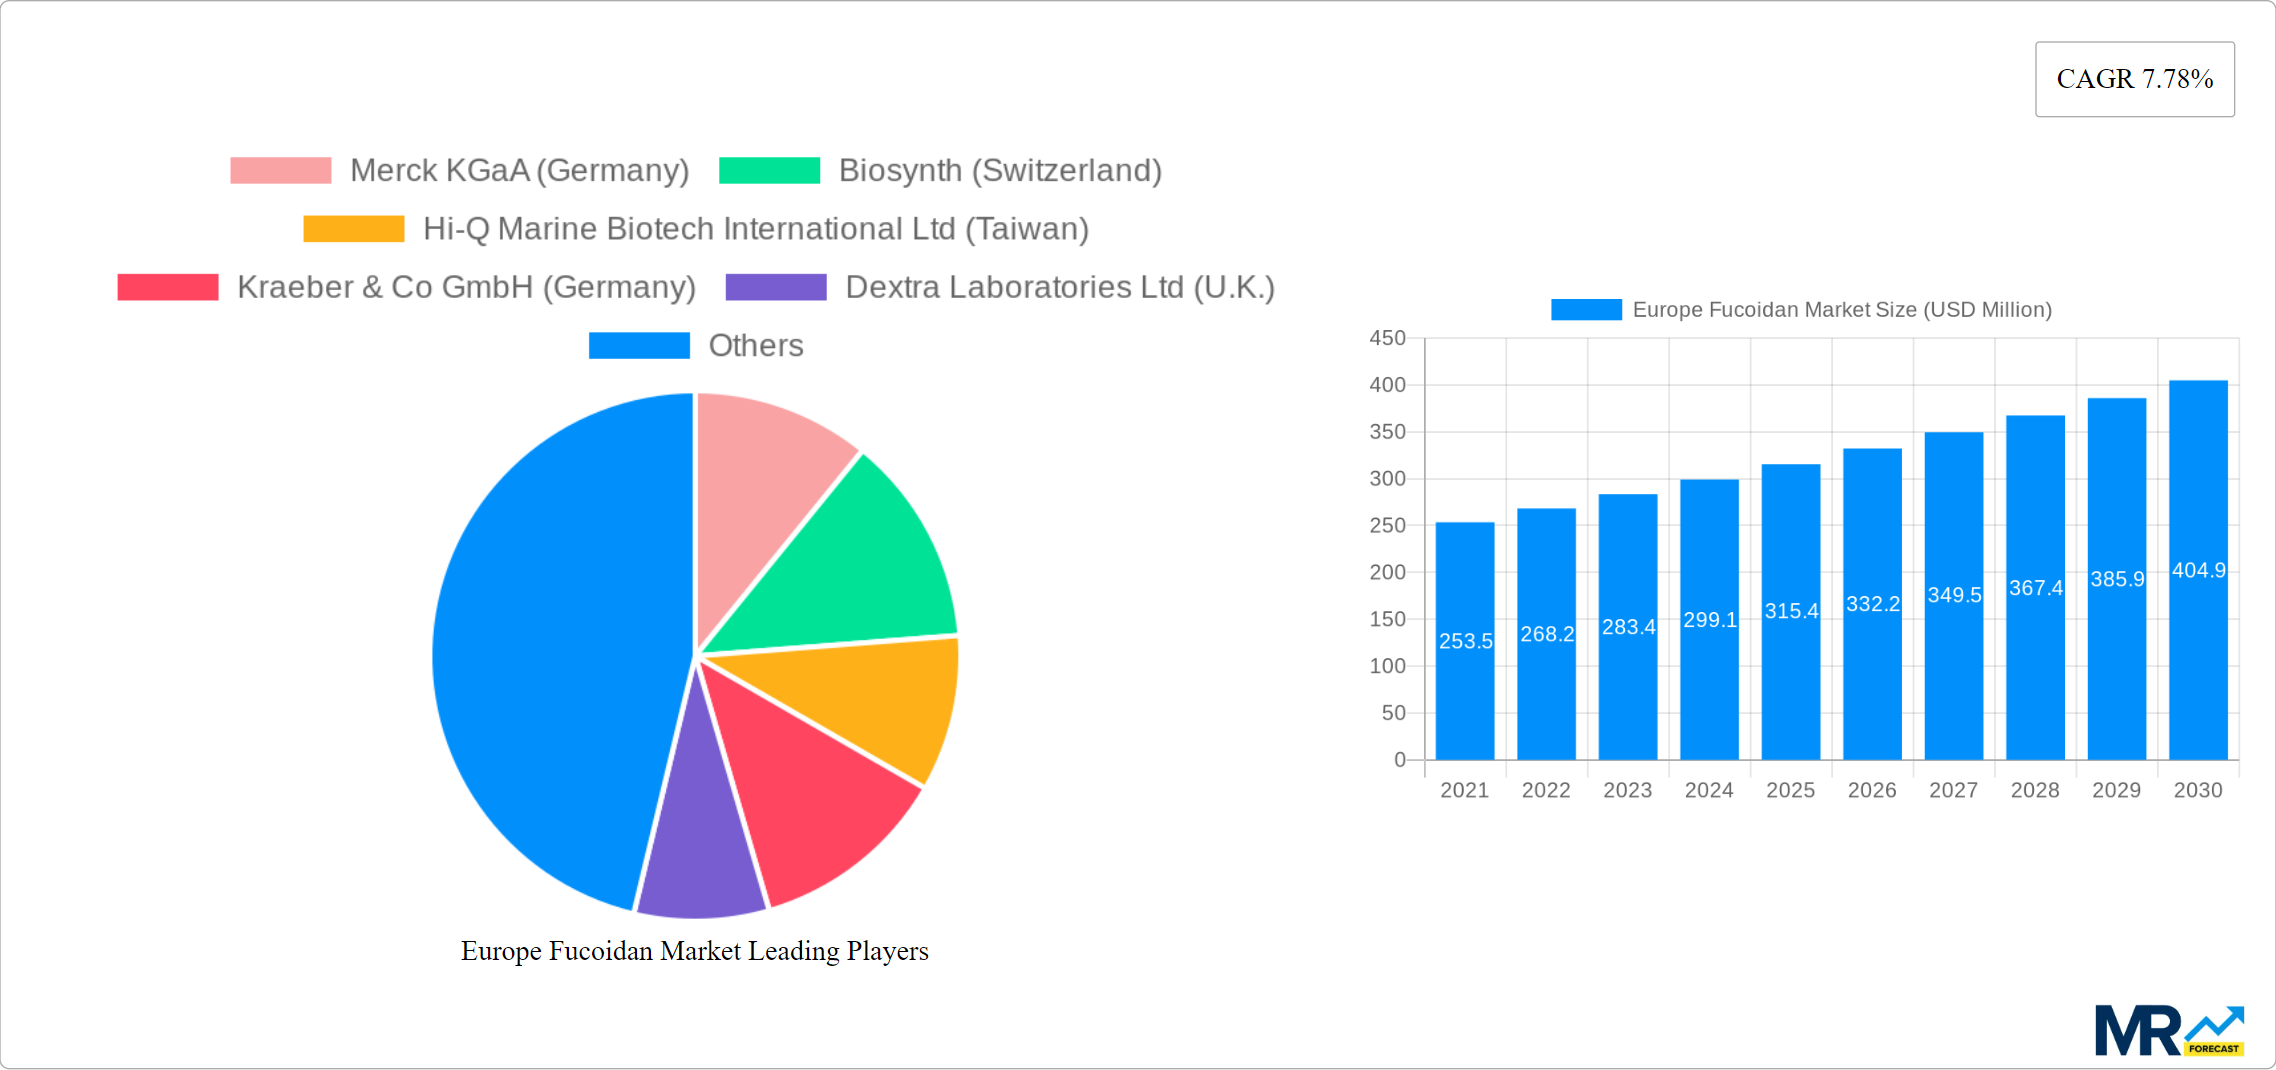The height and width of the screenshot is (1070, 2276).
Task: Click the Merck KGaA legend color swatch
Action: click(x=281, y=170)
